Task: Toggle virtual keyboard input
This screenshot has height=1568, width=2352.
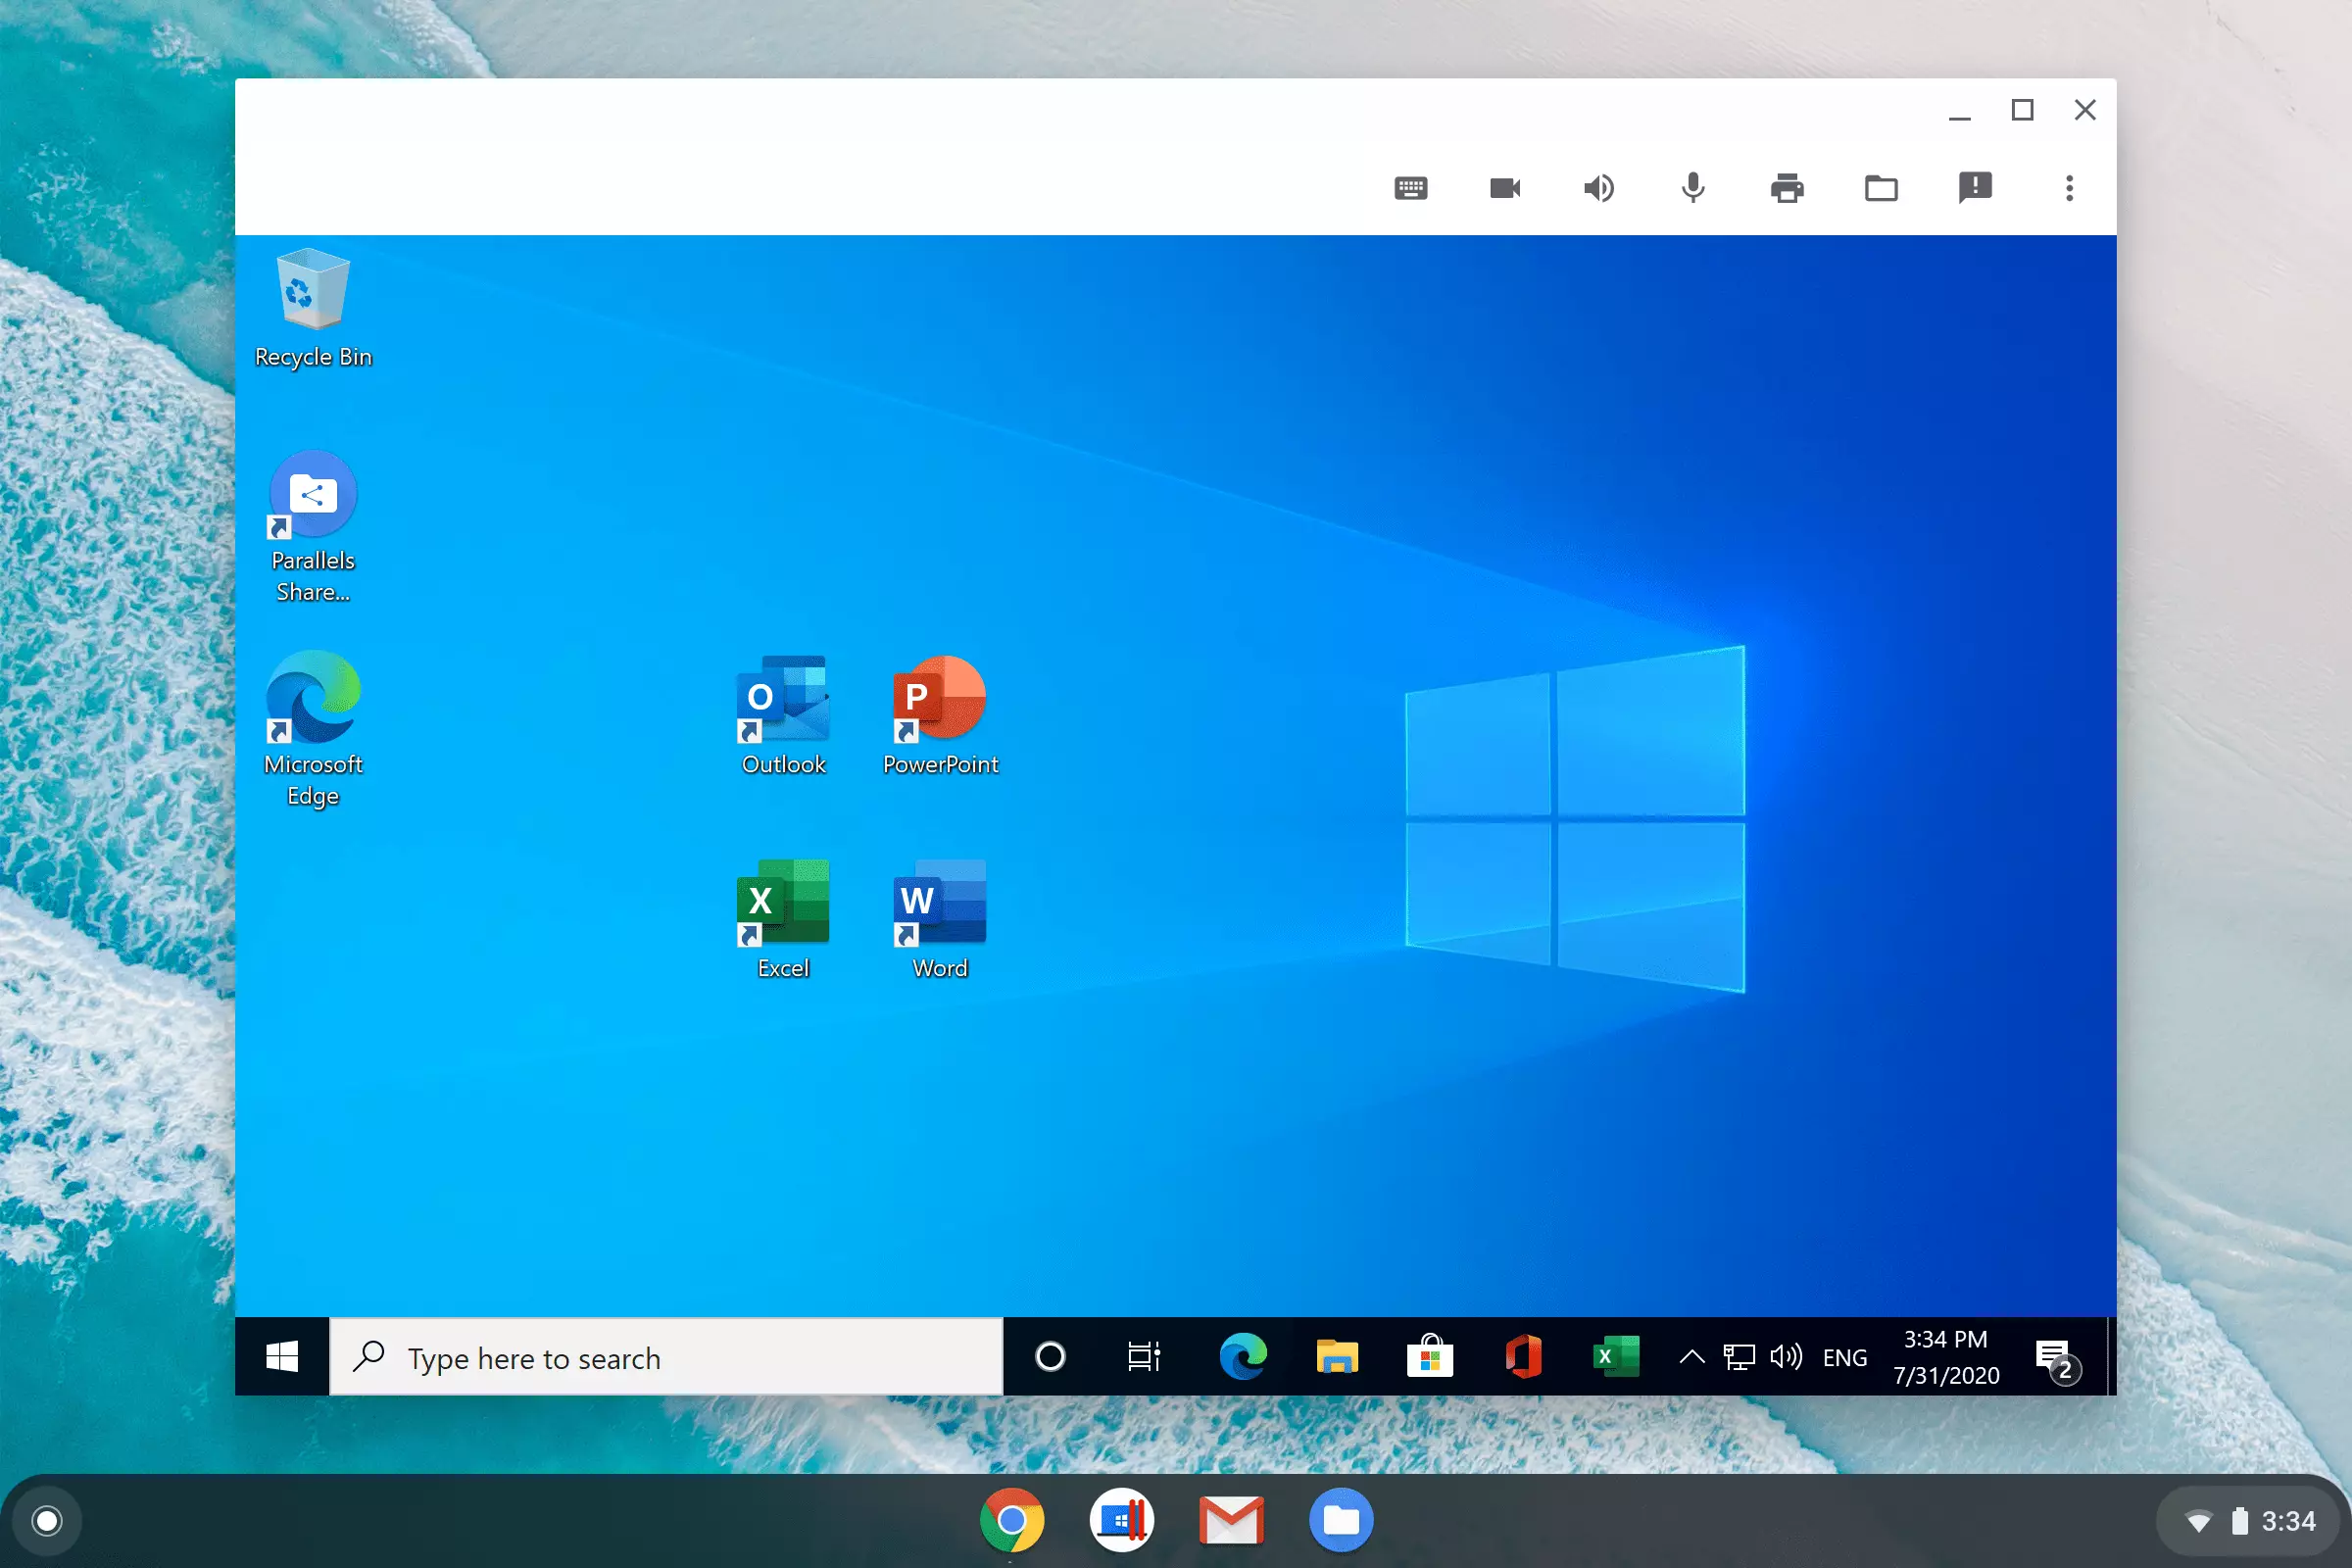Action: pos(1412,187)
